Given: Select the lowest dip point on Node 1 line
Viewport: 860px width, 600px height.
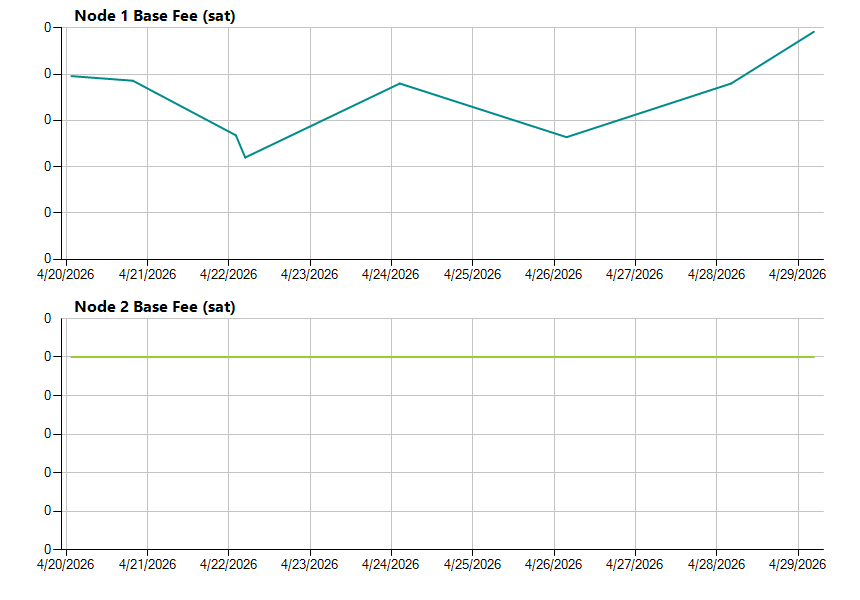Looking at the screenshot, I should click(245, 157).
